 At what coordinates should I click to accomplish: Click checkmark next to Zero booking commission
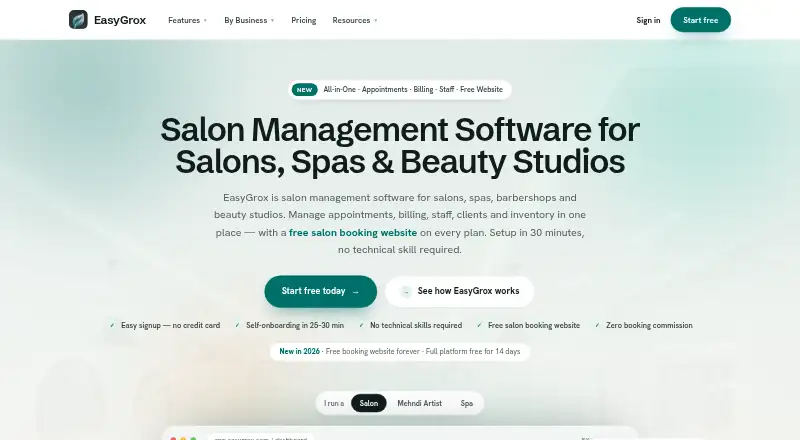coord(597,325)
